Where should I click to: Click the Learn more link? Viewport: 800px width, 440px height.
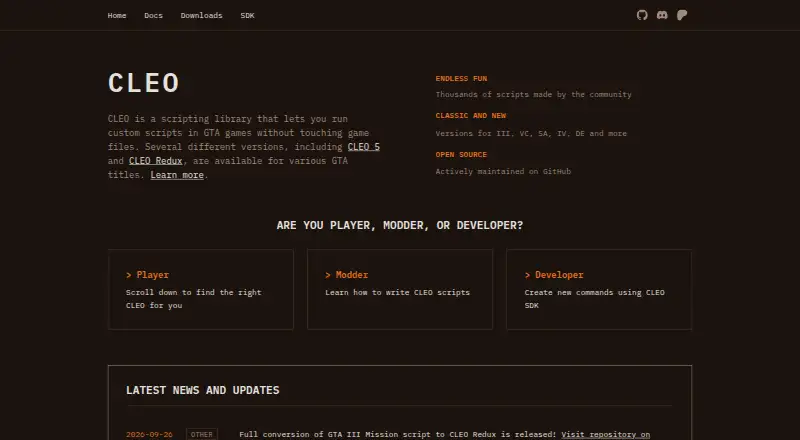[x=177, y=175]
